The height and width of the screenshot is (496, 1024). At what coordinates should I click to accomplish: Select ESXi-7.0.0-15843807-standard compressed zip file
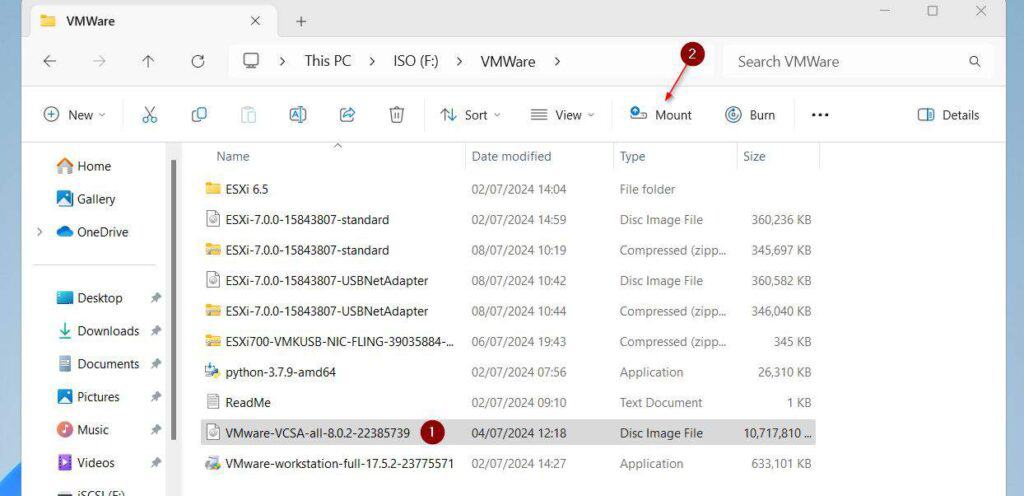click(508, 250)
